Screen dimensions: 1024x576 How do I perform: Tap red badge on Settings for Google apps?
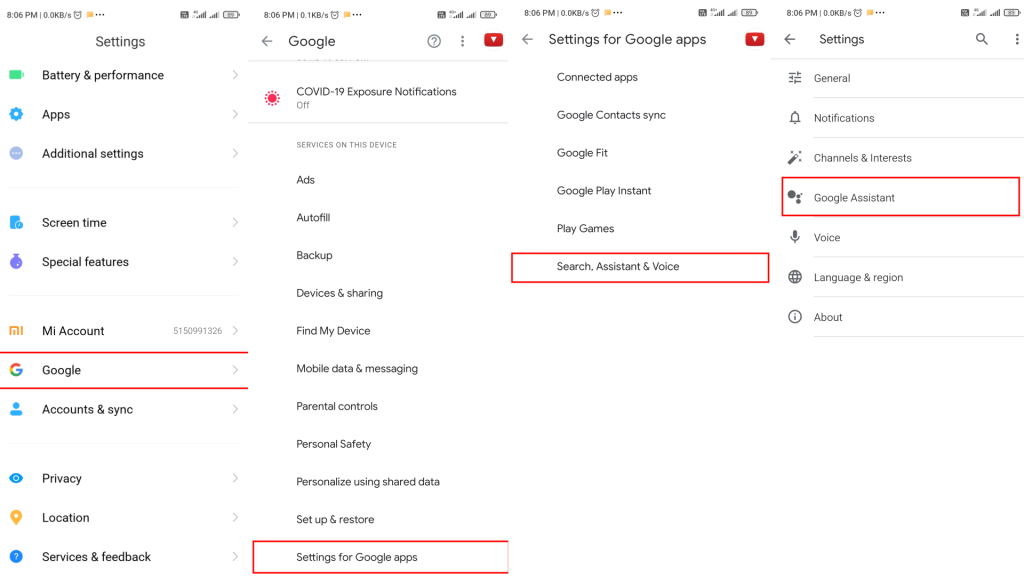click(x=755, y=39)
